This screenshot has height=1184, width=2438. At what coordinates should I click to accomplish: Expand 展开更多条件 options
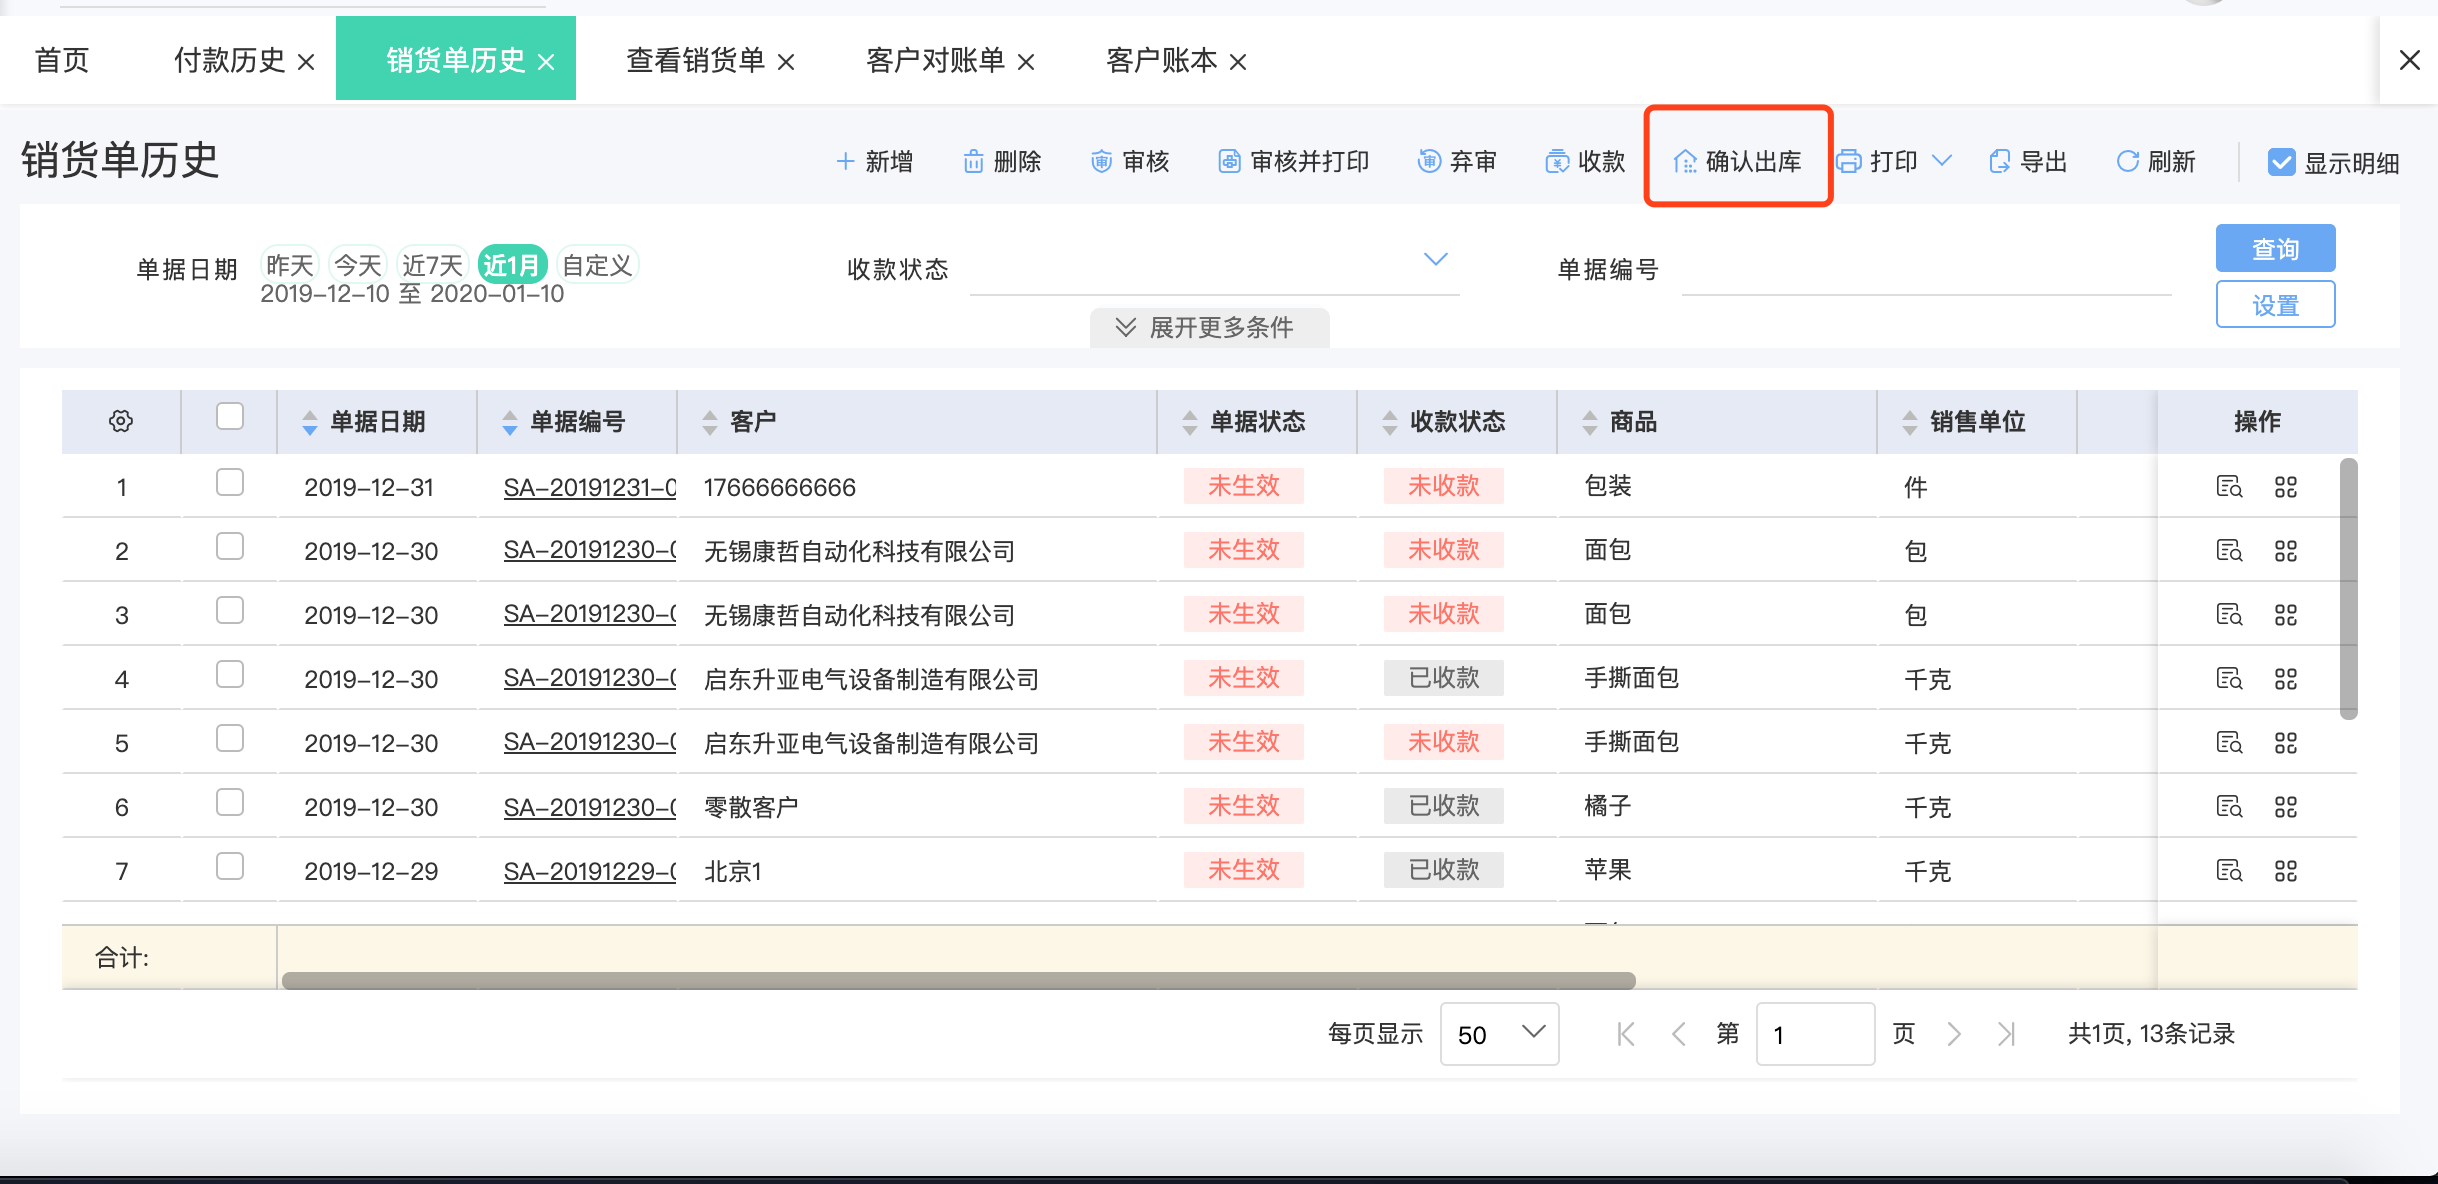[x=1217, y=327]
